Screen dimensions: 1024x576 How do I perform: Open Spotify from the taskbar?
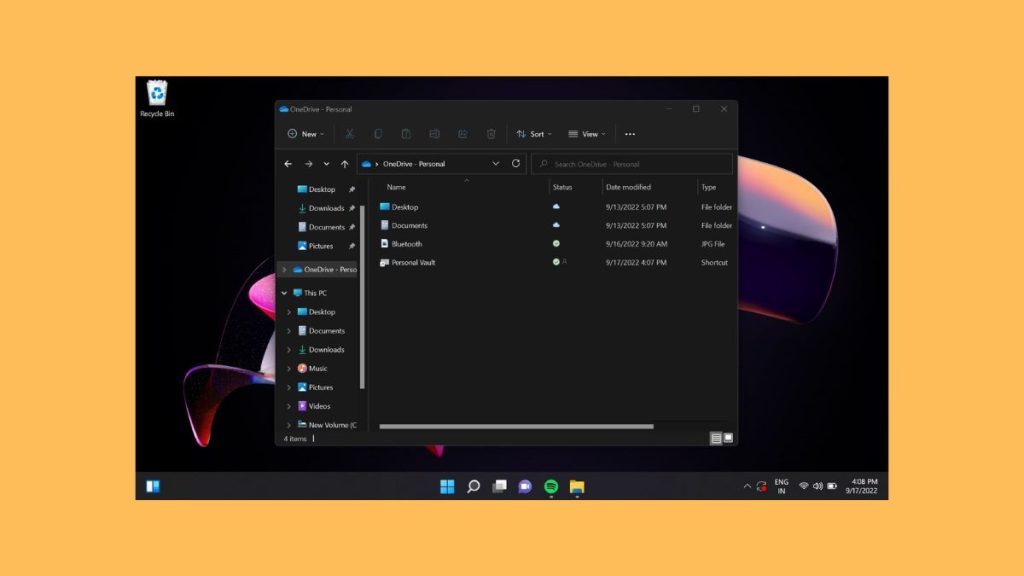[x=551, y=487]
